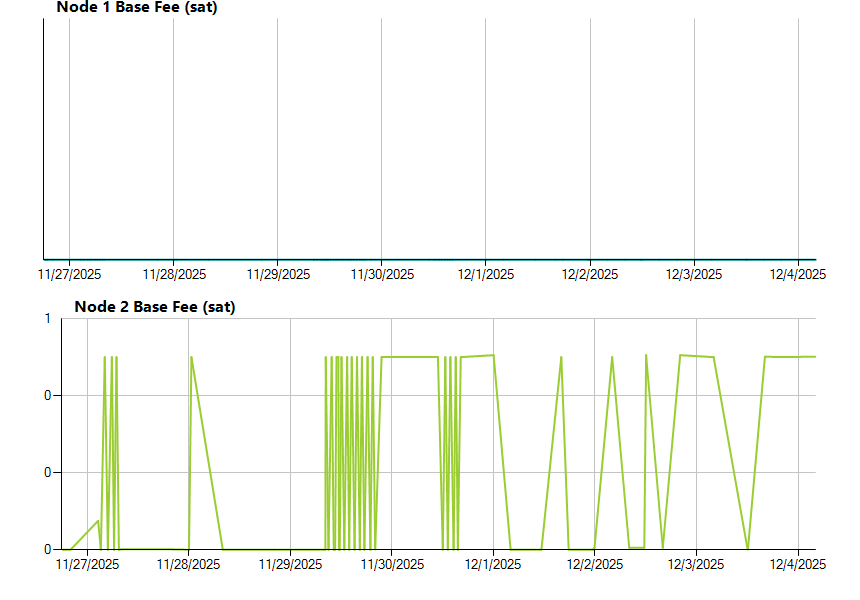860x600 pixels.
Task: Select 12/2/2025 label on Node 2 axis
Action: coord(594,565)
